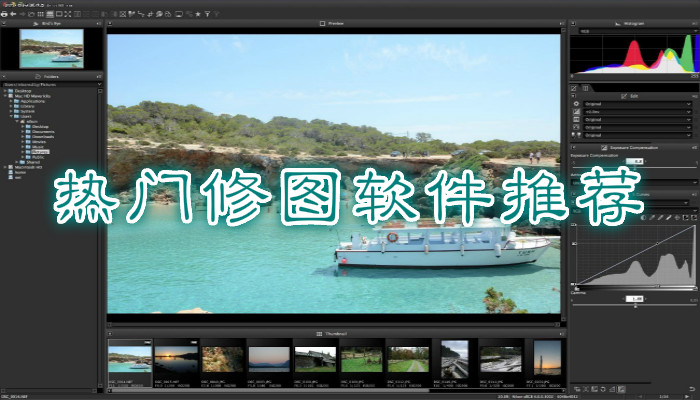This screenshot has width=700, height=400.
Task: Click the funnel filter icon in the toolbar
Action: coord(206,14)
